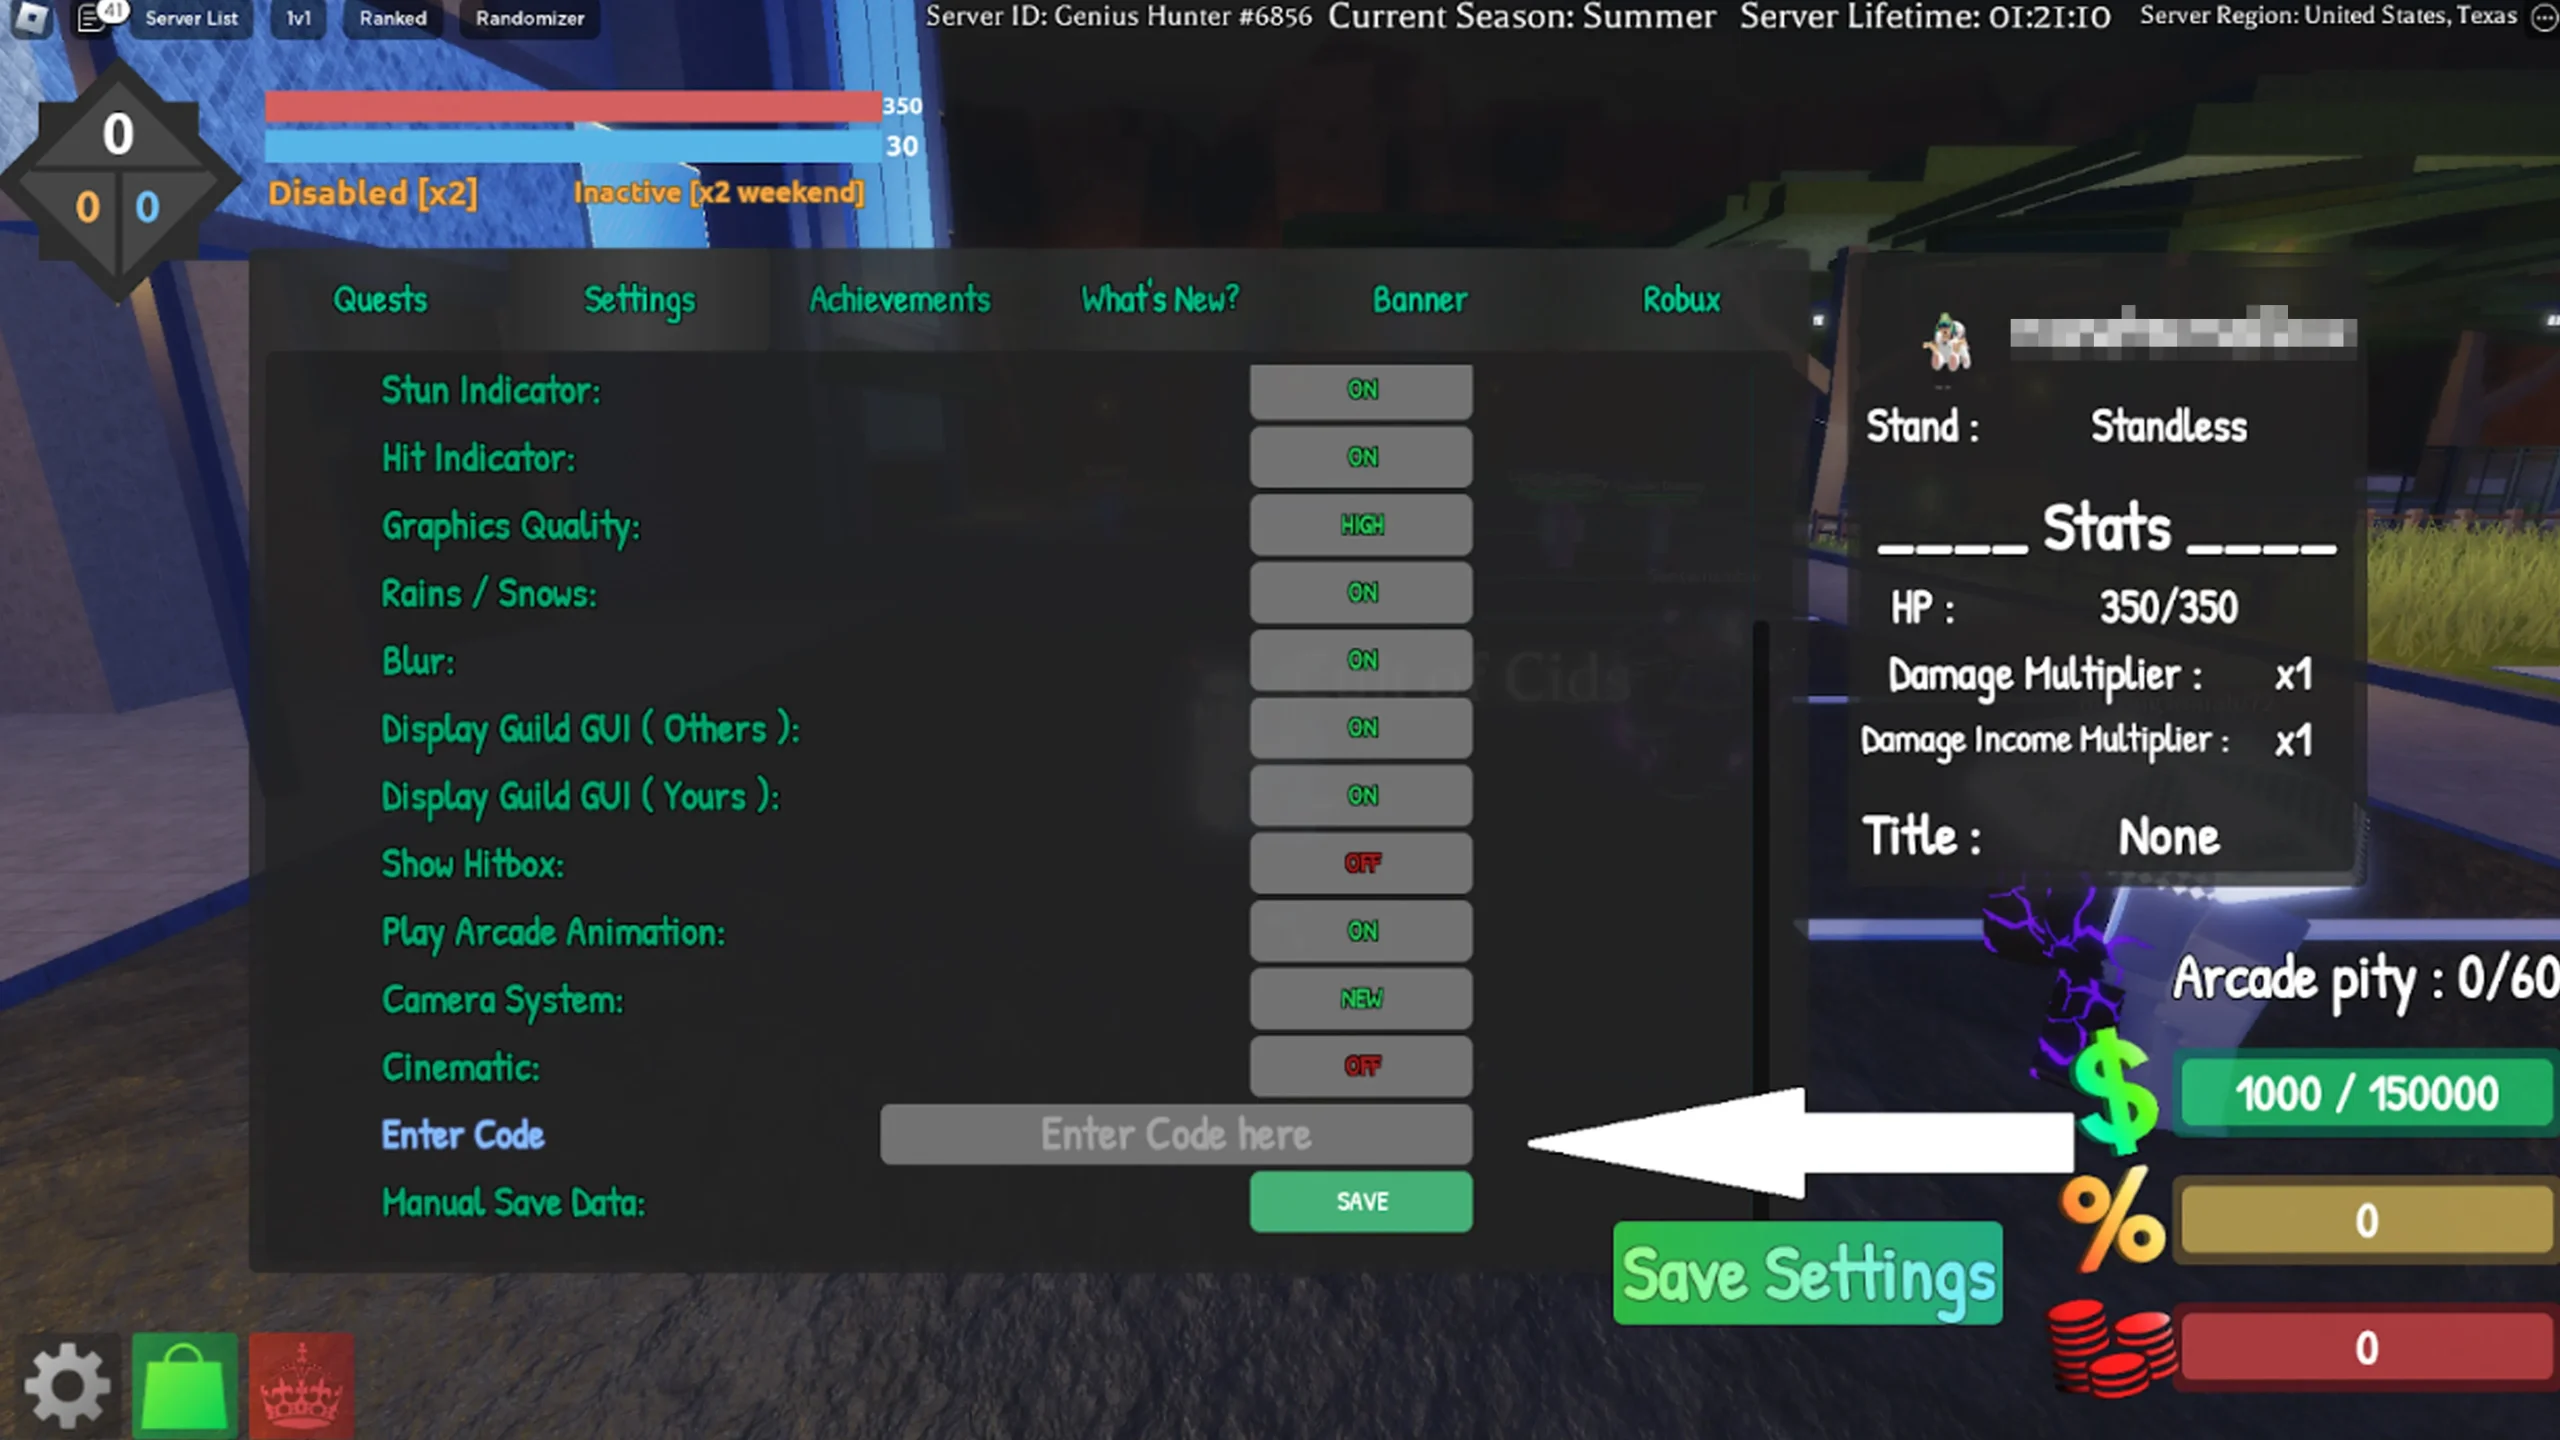Switch to the Achievements tab

(898, 297)
